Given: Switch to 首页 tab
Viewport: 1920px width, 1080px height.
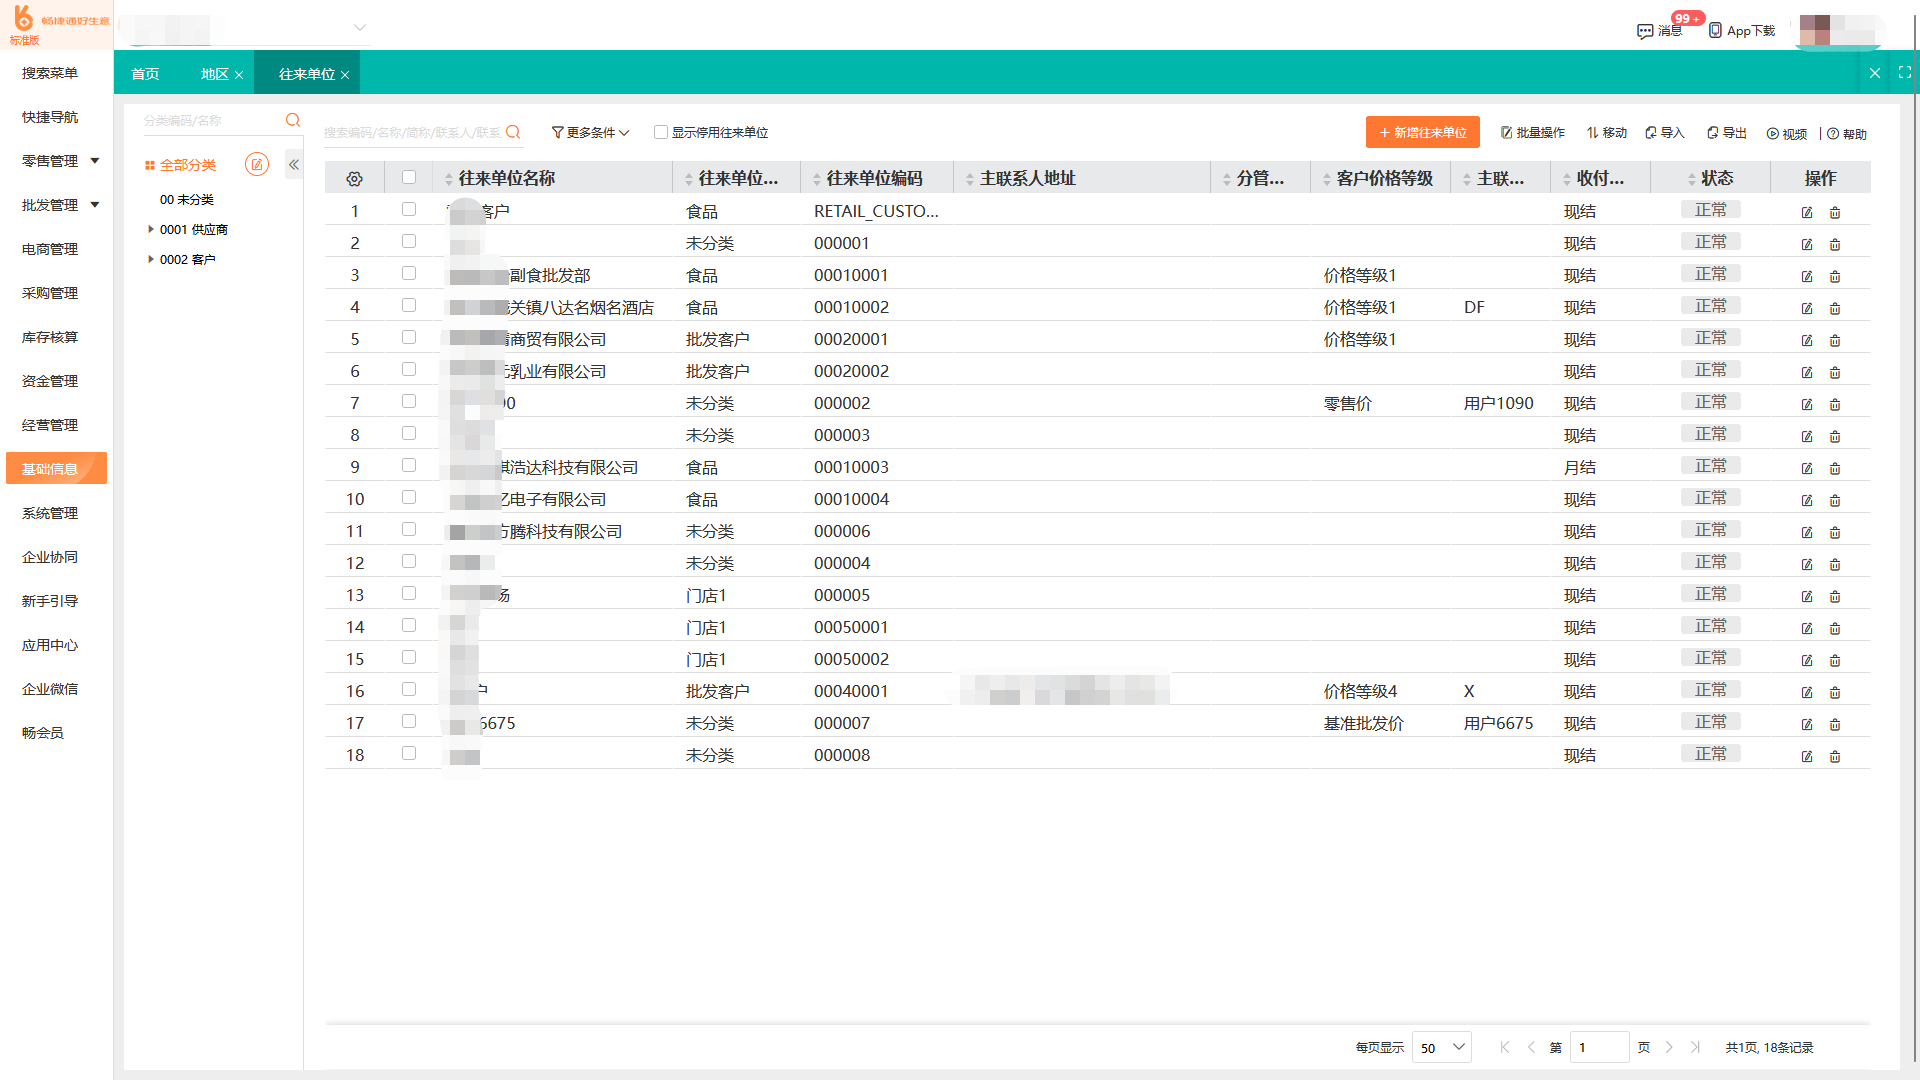Looking at the screenshot, I should pos(146,73).
